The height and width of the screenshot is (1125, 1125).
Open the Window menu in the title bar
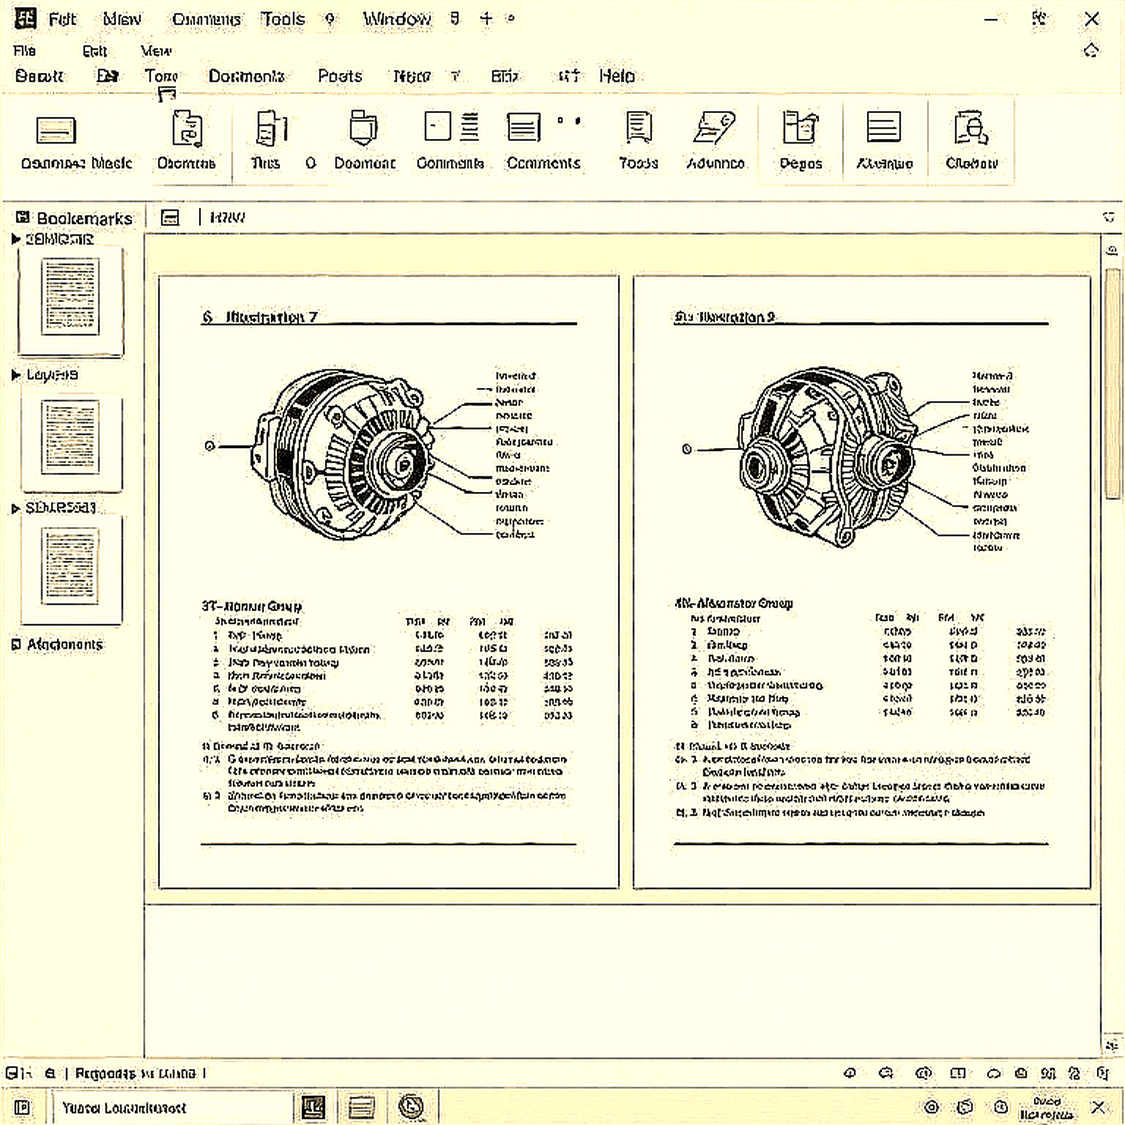pos(397,19)
